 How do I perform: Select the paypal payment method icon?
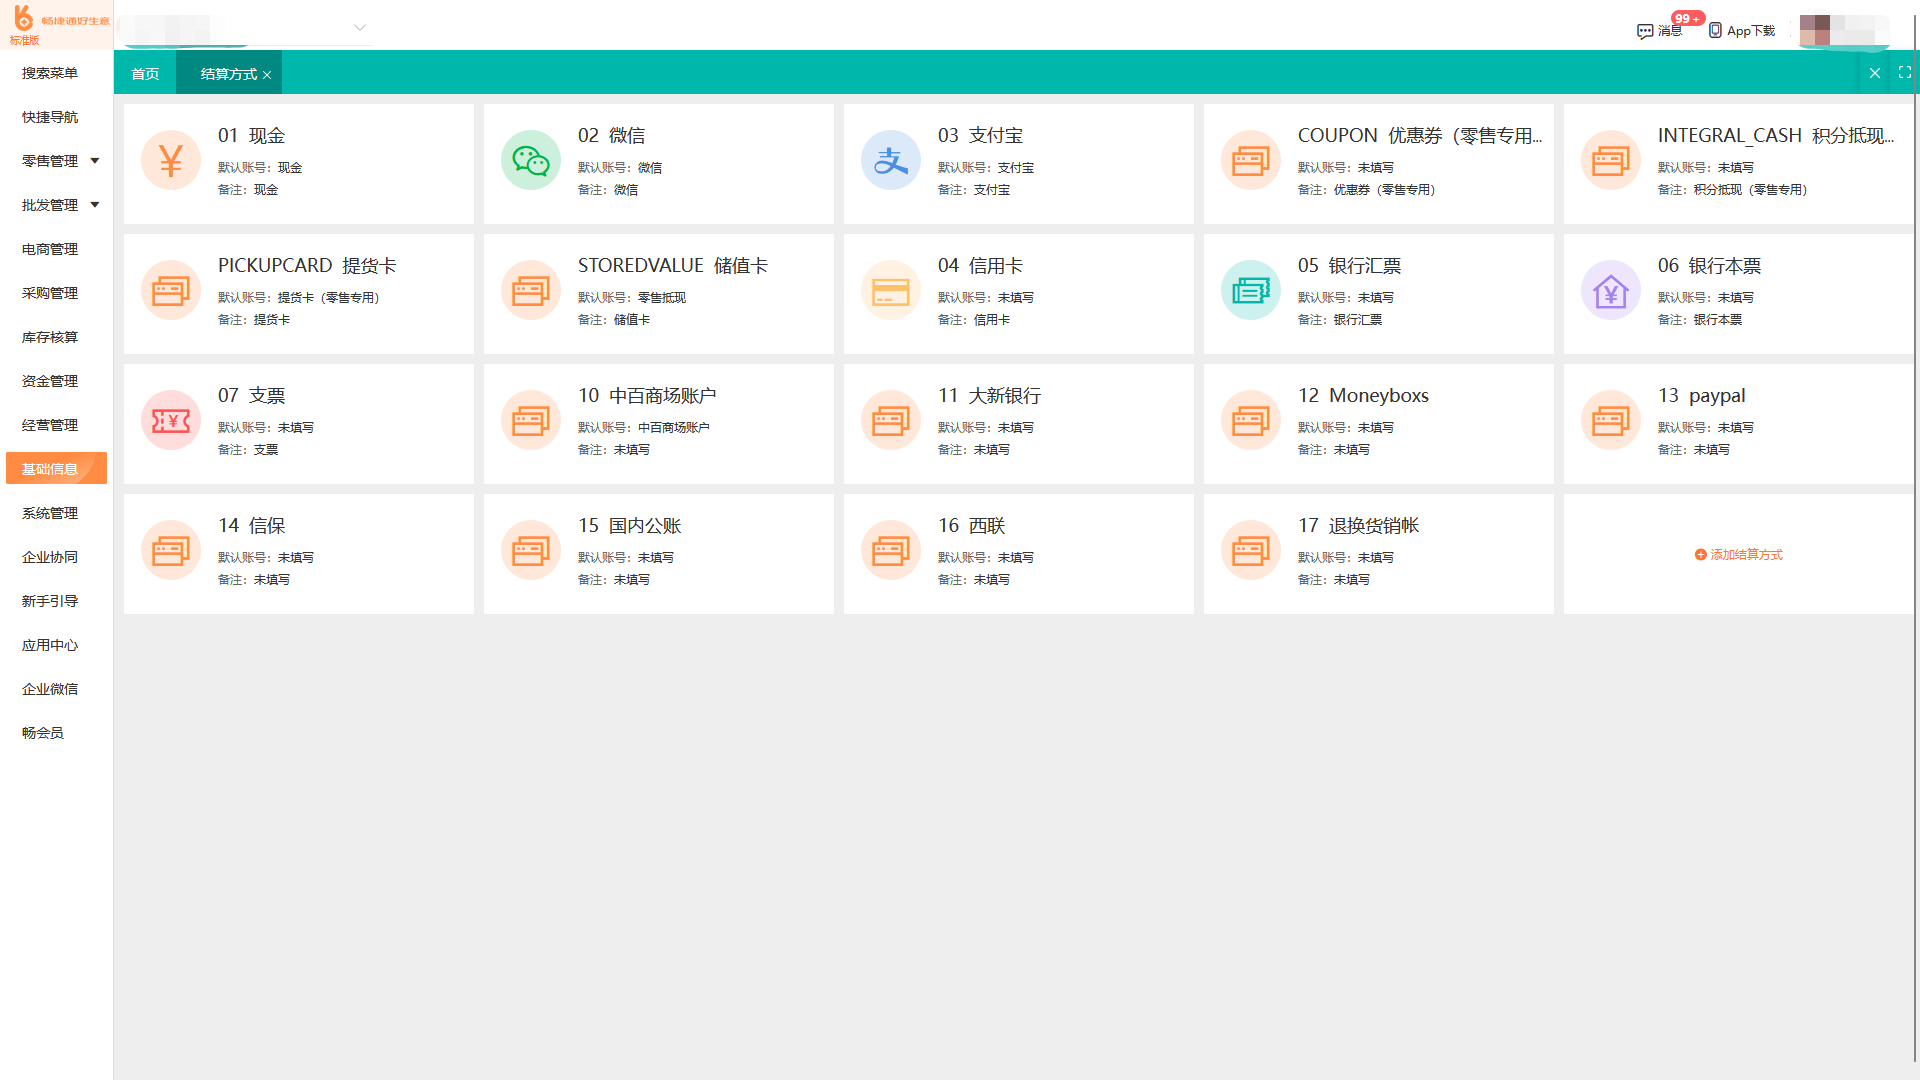1611,421
